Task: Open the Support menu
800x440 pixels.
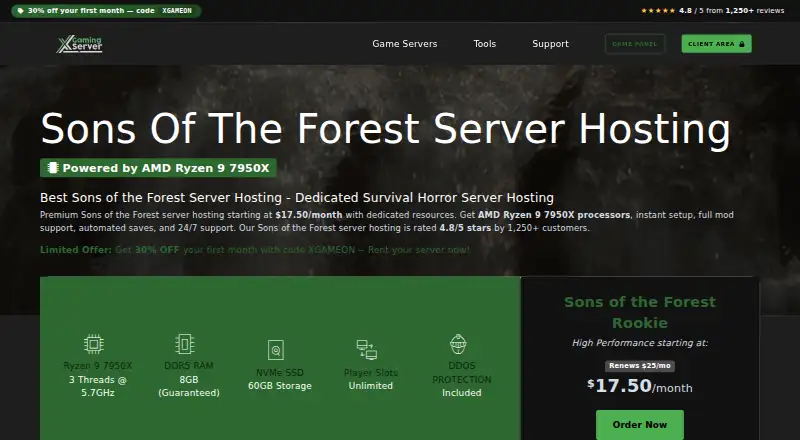Action: 551,44
